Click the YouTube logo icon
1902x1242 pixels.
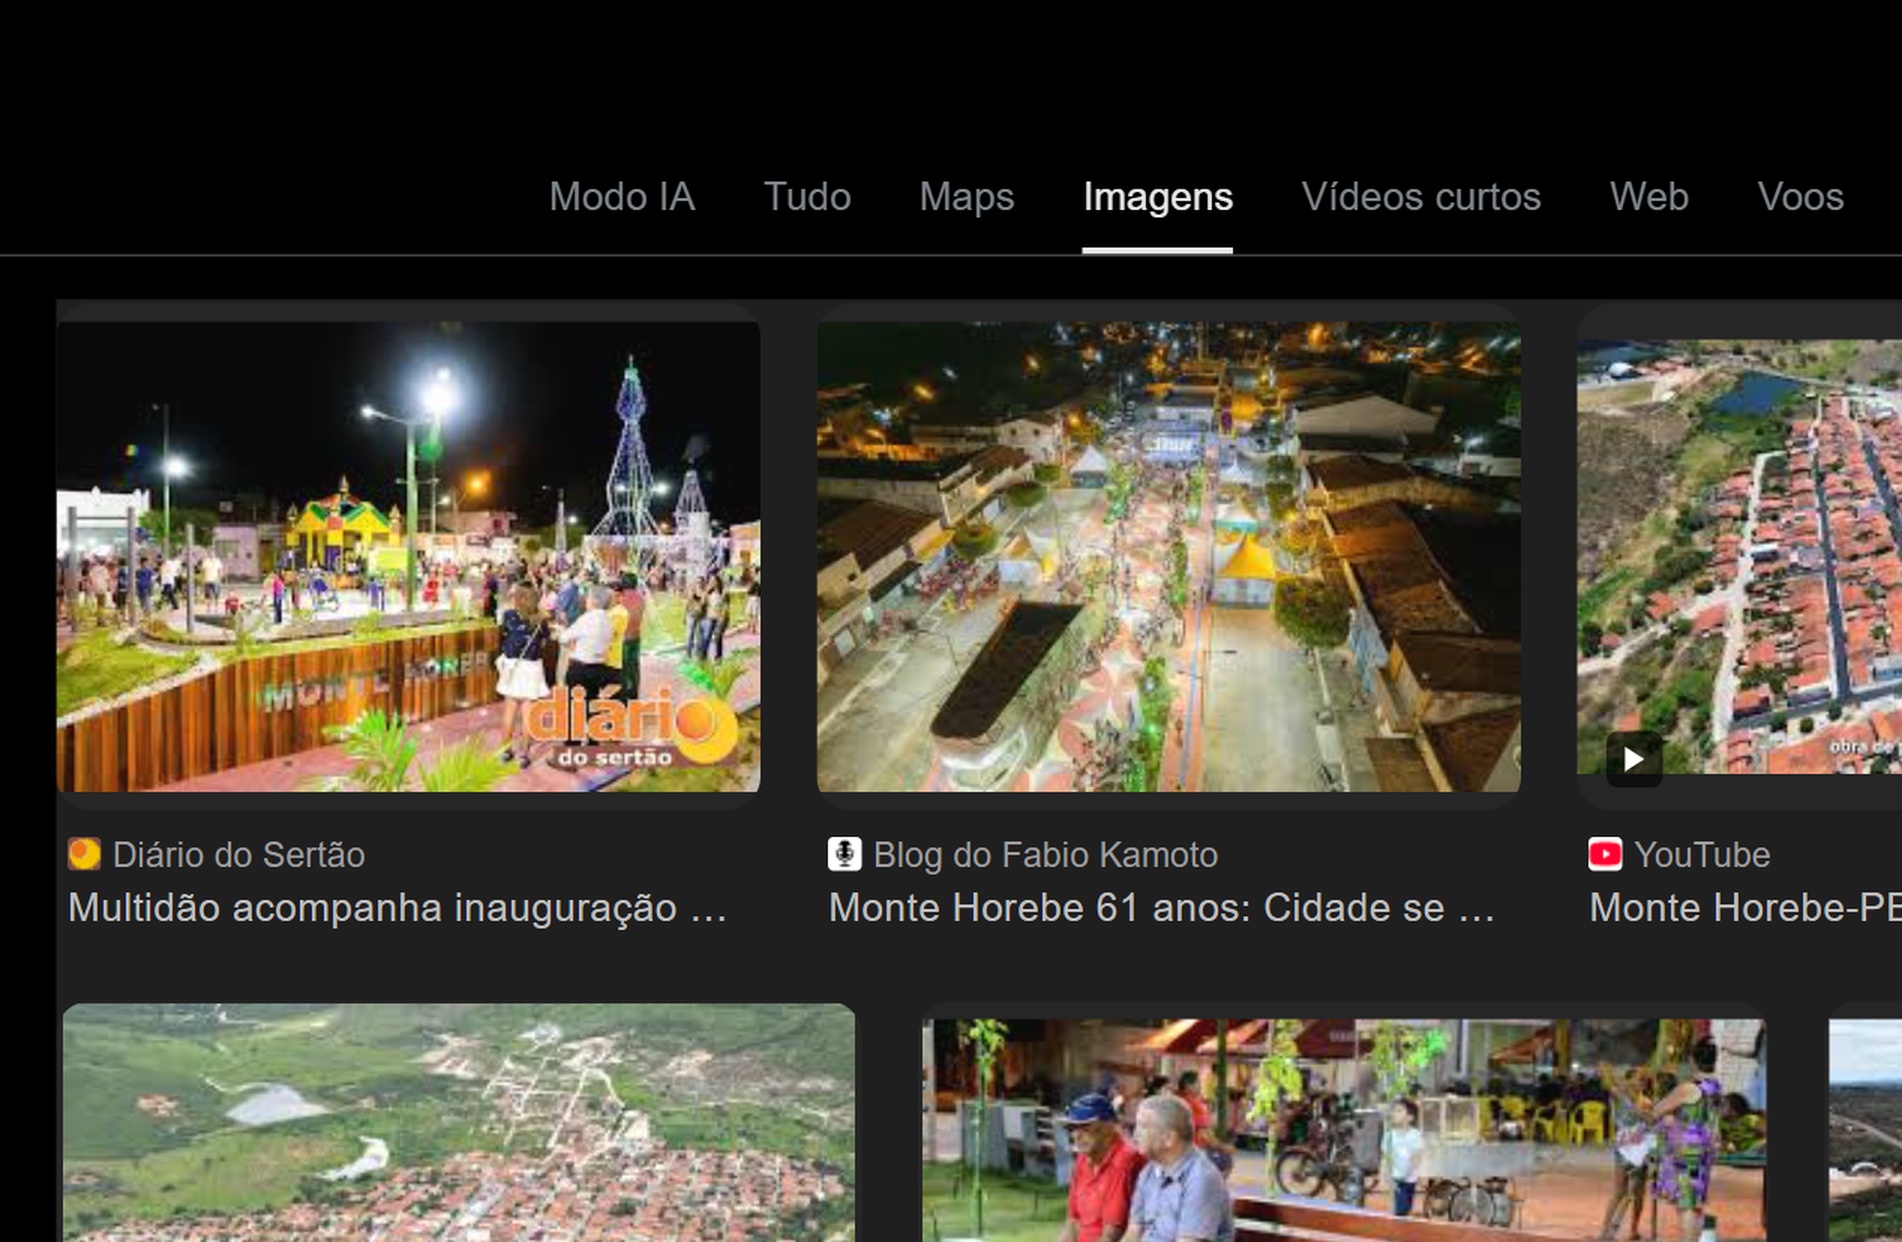(1604, 854)
